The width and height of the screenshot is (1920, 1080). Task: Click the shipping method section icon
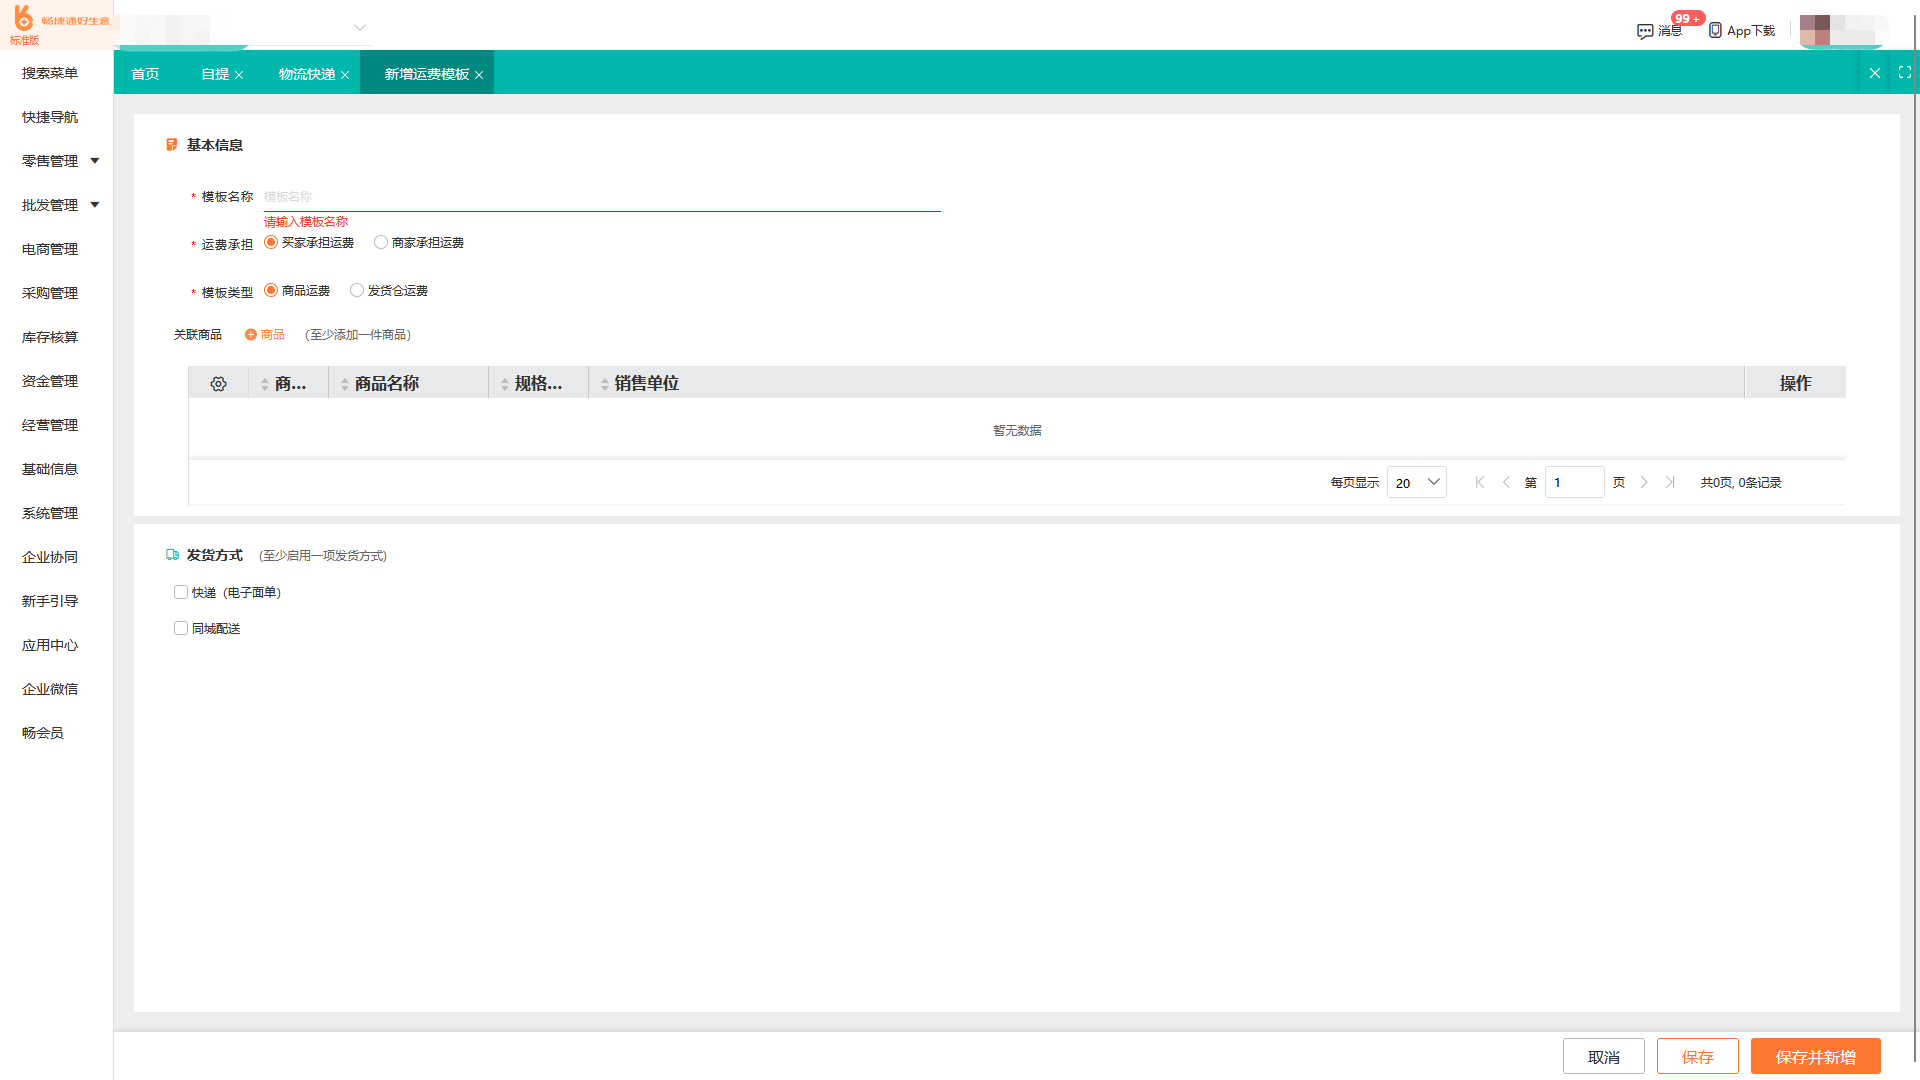tap(171, 554)
